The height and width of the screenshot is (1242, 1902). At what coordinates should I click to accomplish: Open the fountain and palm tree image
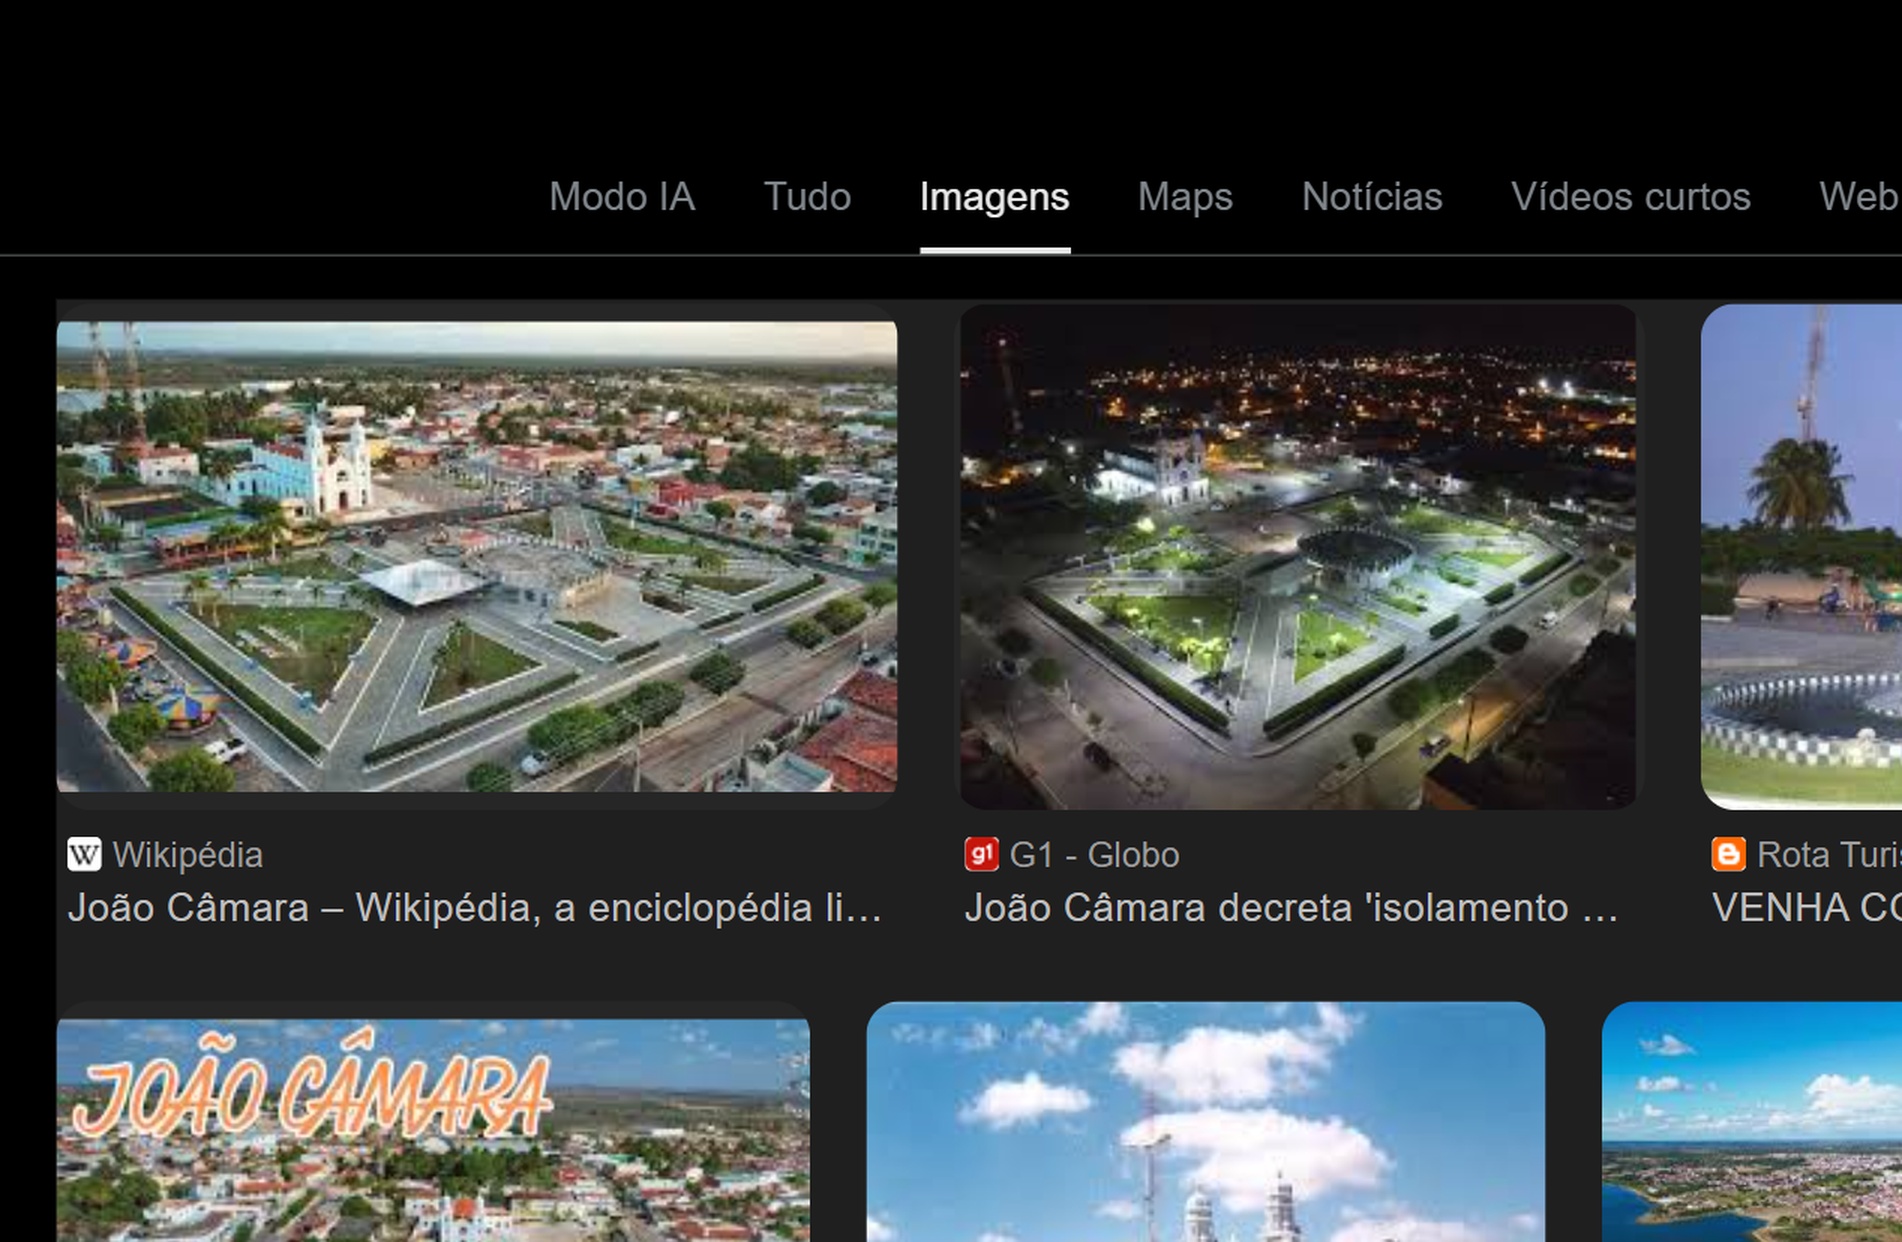point(1800,556)
